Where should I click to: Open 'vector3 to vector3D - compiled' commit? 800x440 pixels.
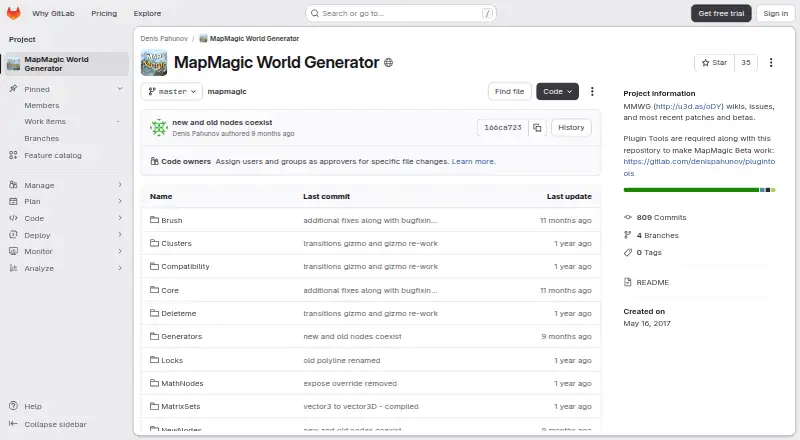[x=361, y=406]
